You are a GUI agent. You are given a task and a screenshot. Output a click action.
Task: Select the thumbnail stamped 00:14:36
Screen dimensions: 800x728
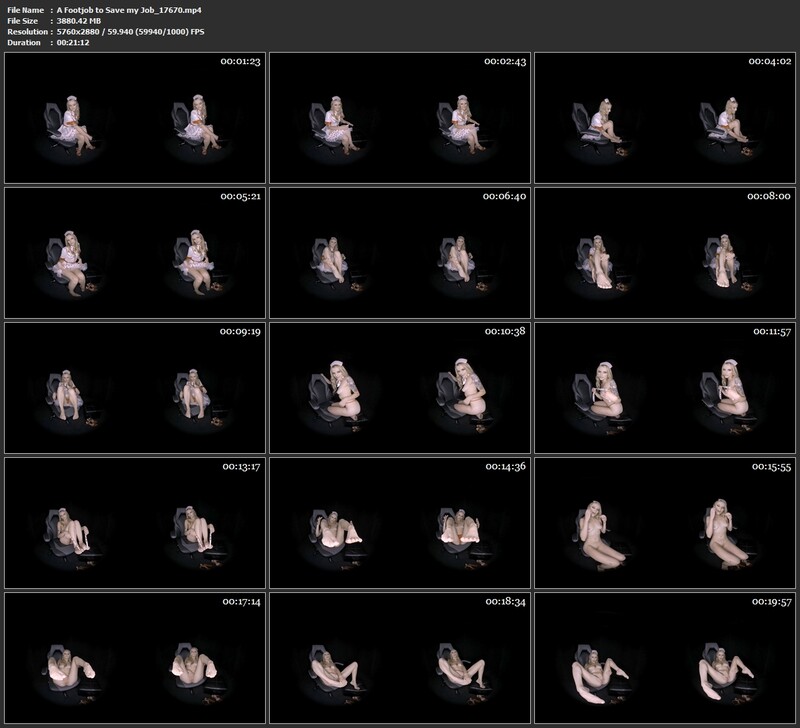pyautogui.click(x=399, y=523)
